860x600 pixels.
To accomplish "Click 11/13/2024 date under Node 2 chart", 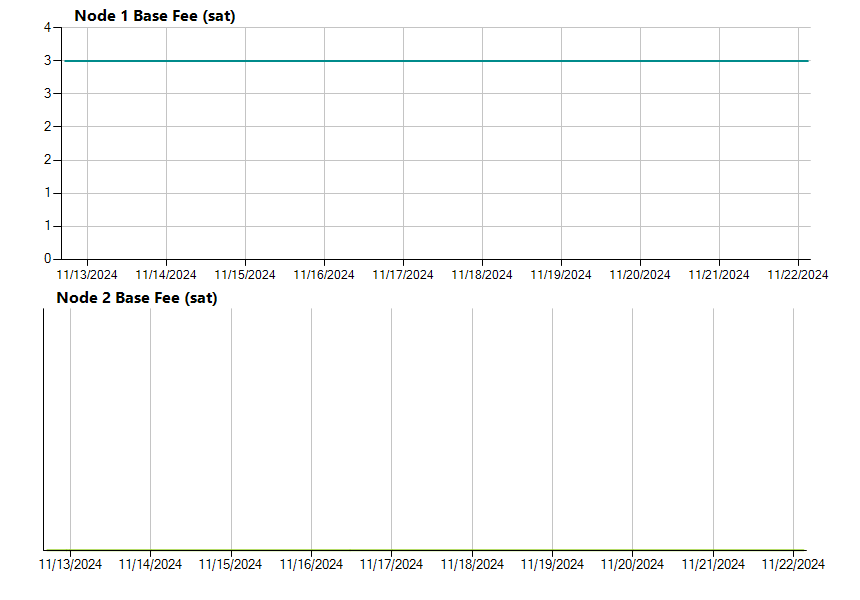I will pos(70,564).
